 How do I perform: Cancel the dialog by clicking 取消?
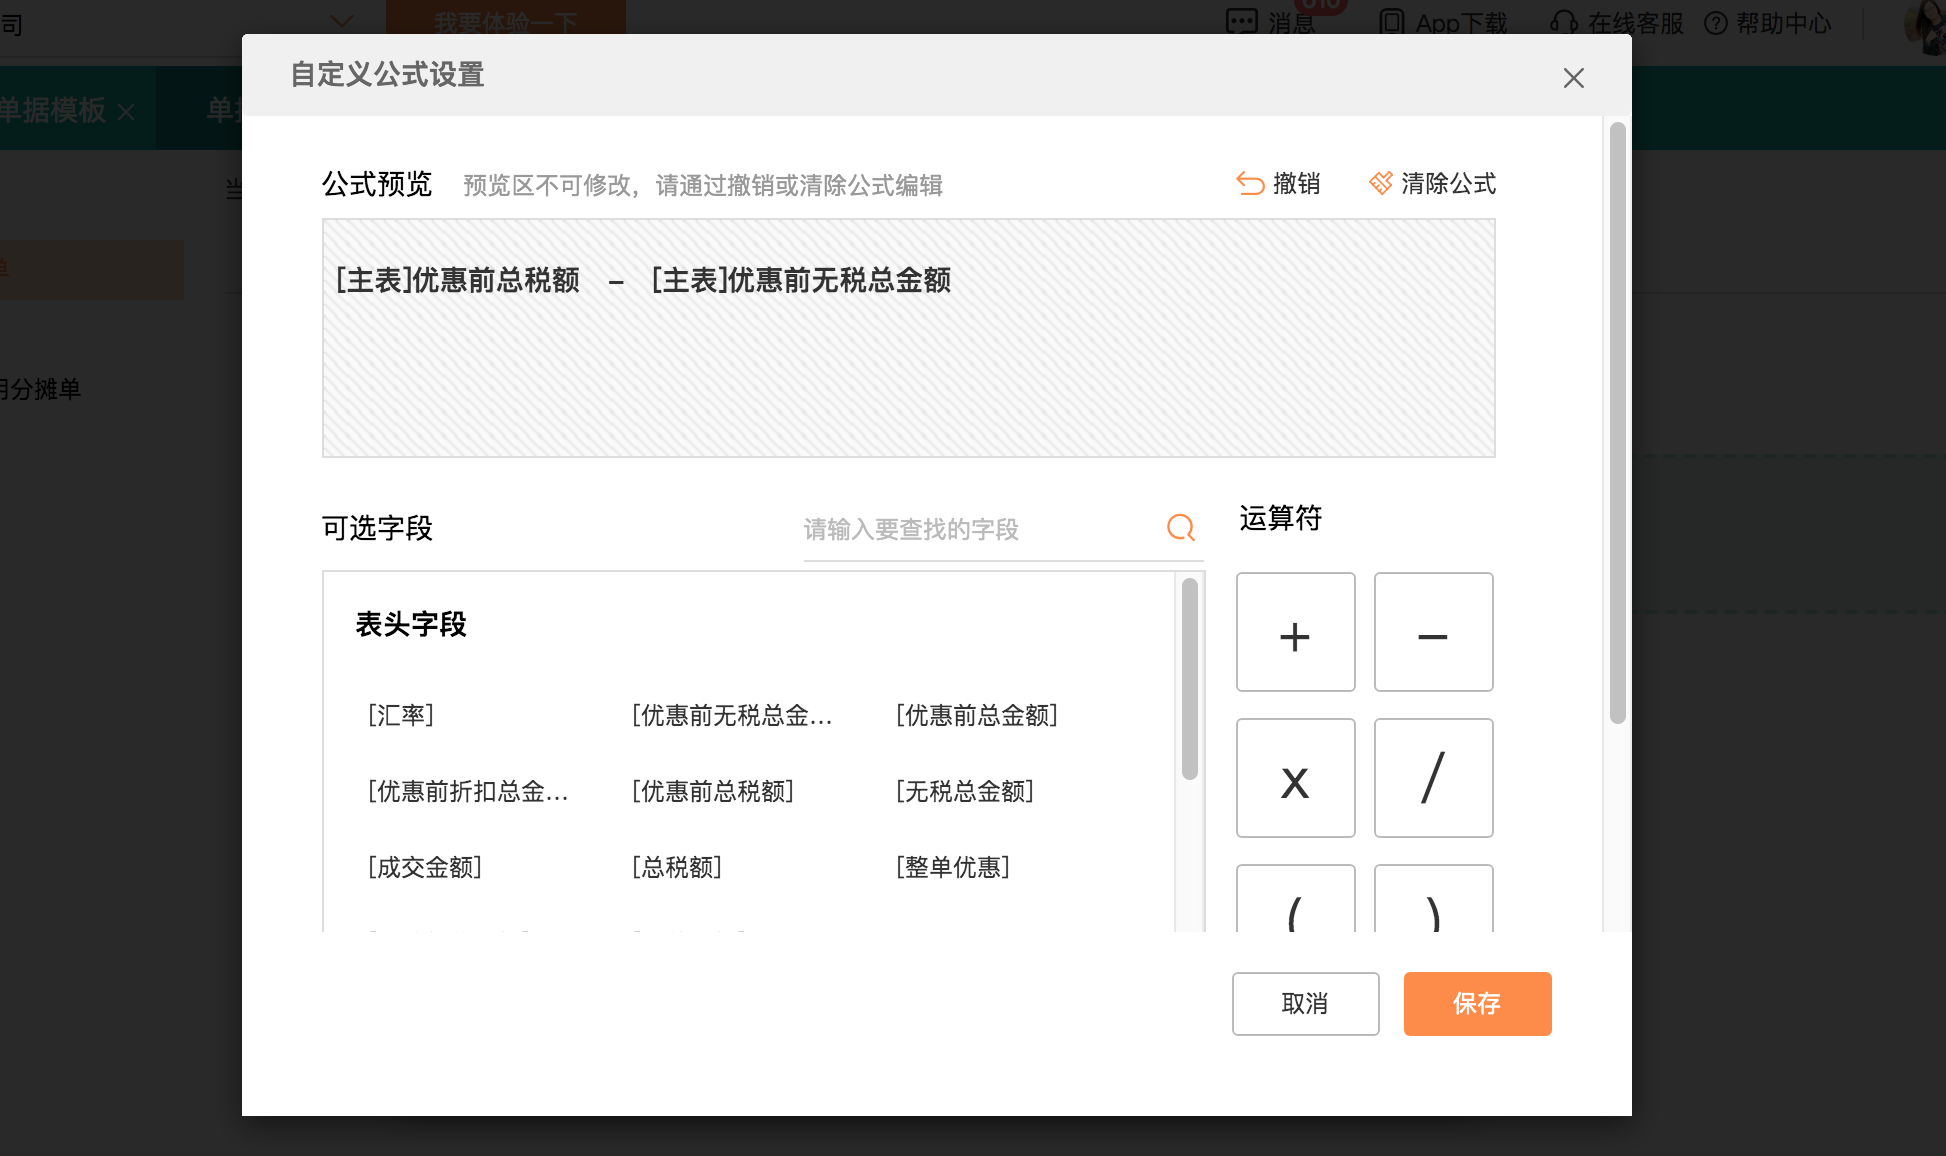[x=1305, y=1003]
